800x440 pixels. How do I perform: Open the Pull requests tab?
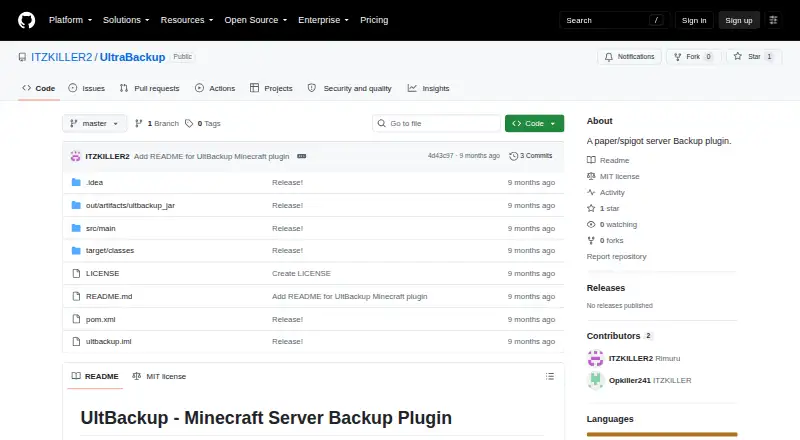click(149, 88)
